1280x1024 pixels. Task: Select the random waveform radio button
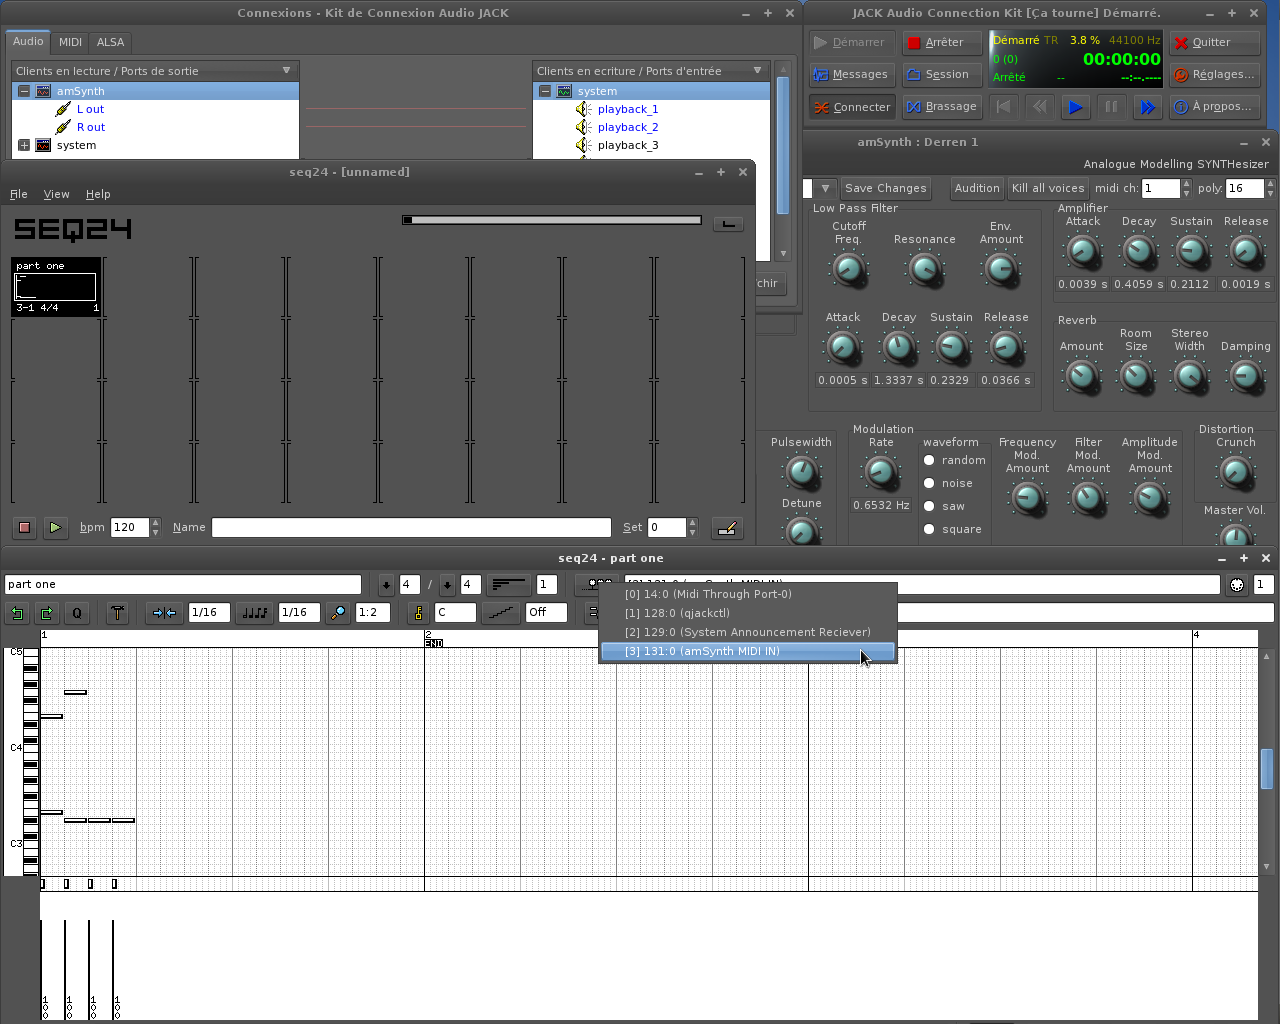pyautogui.click(x=929, y=460)
